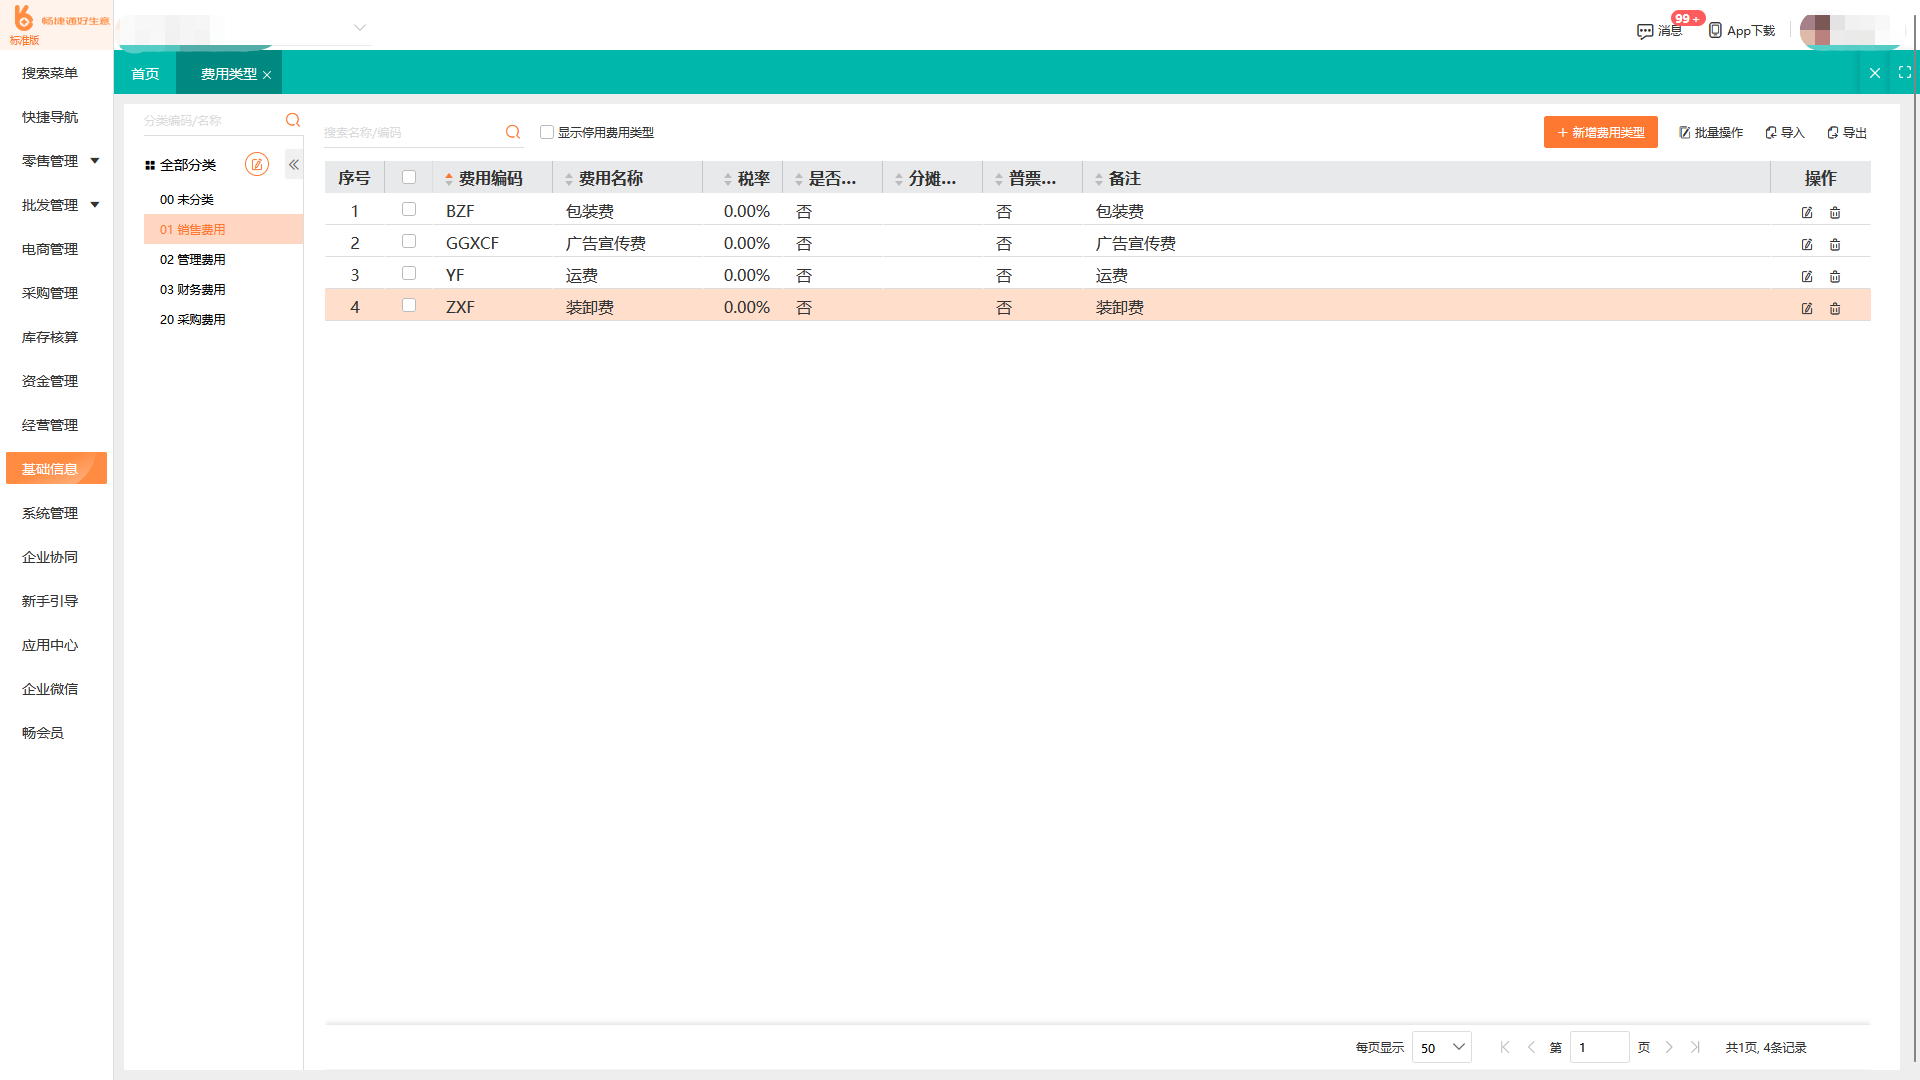
Task: Click the delete icon for GGXCF row
Action: [1834, 243]
